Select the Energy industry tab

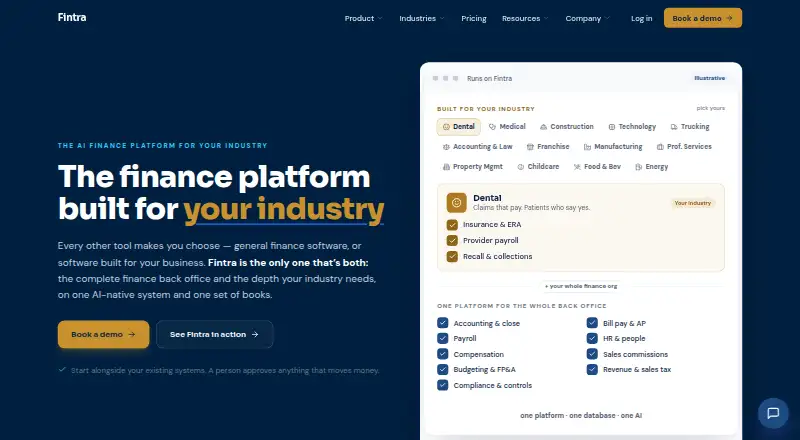(651, 167)
